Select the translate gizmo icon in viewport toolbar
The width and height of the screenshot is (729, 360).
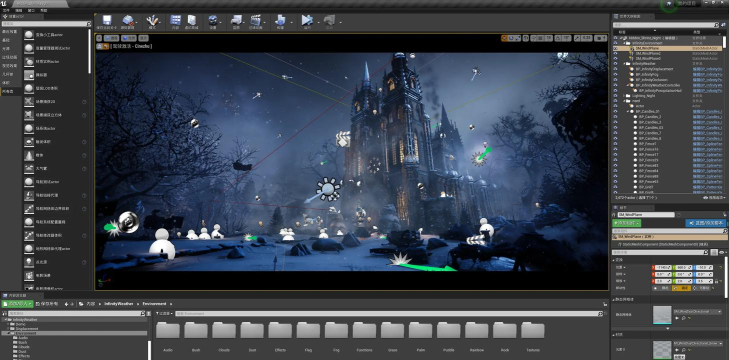pyautogui.click(x=504, y=38)
